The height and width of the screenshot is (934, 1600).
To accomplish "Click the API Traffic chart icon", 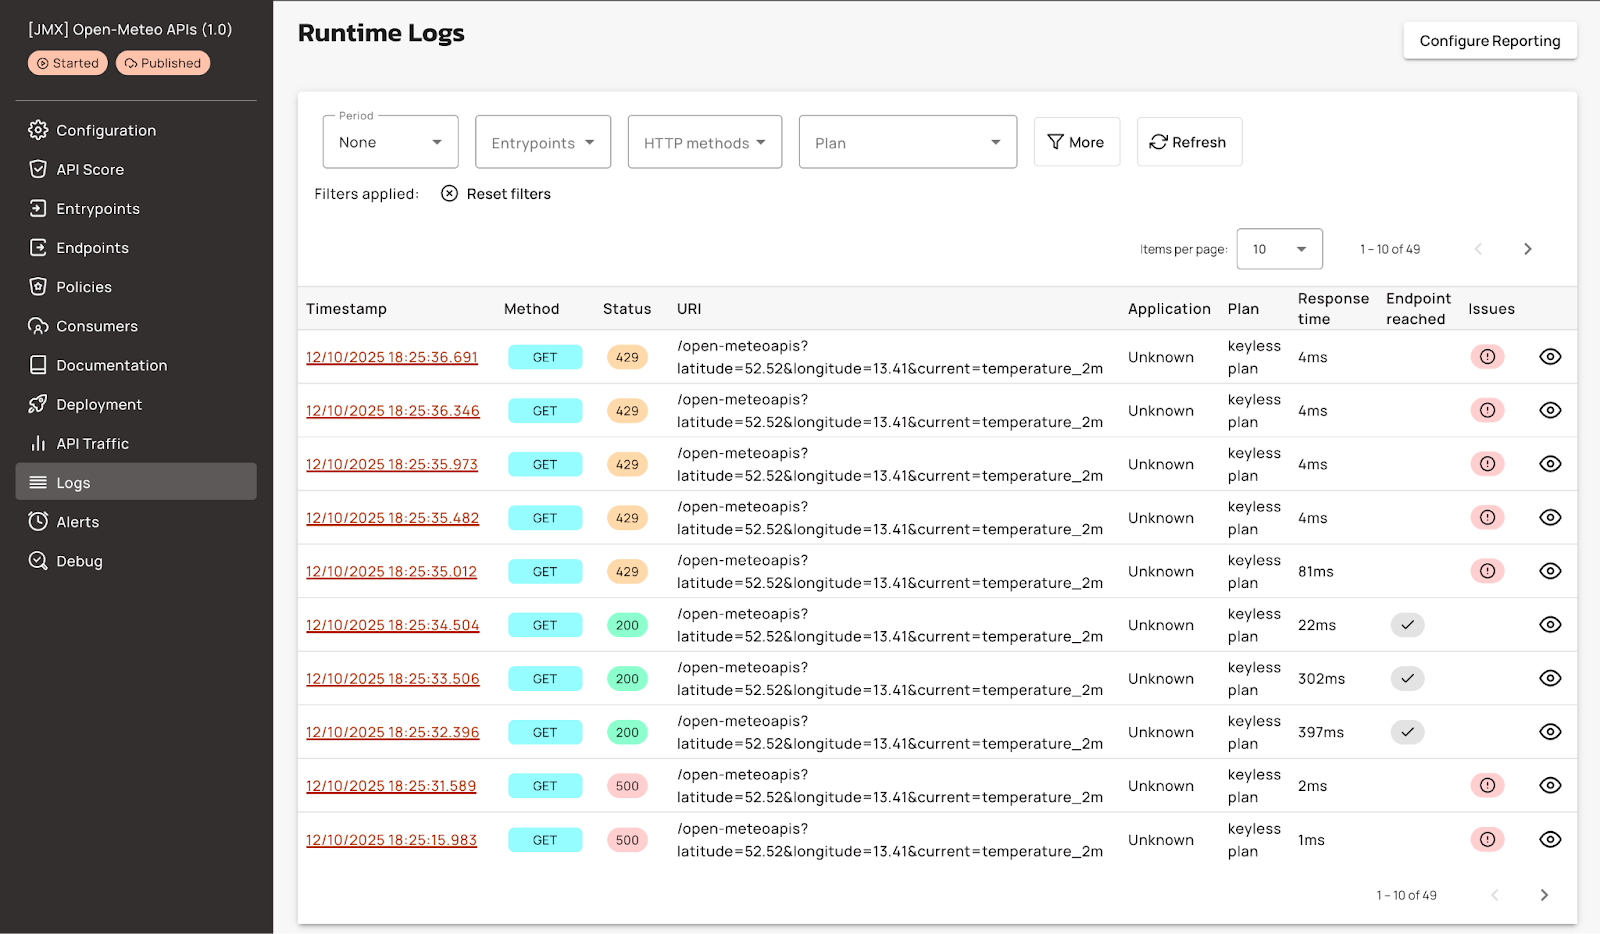I will pyautogui.click(x=38, y=443).
